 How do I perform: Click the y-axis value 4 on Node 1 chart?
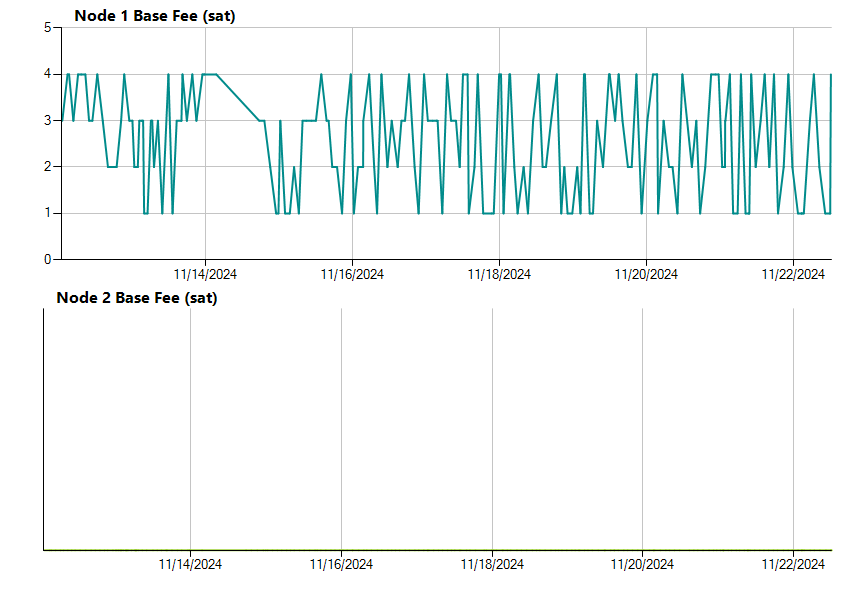47,74
